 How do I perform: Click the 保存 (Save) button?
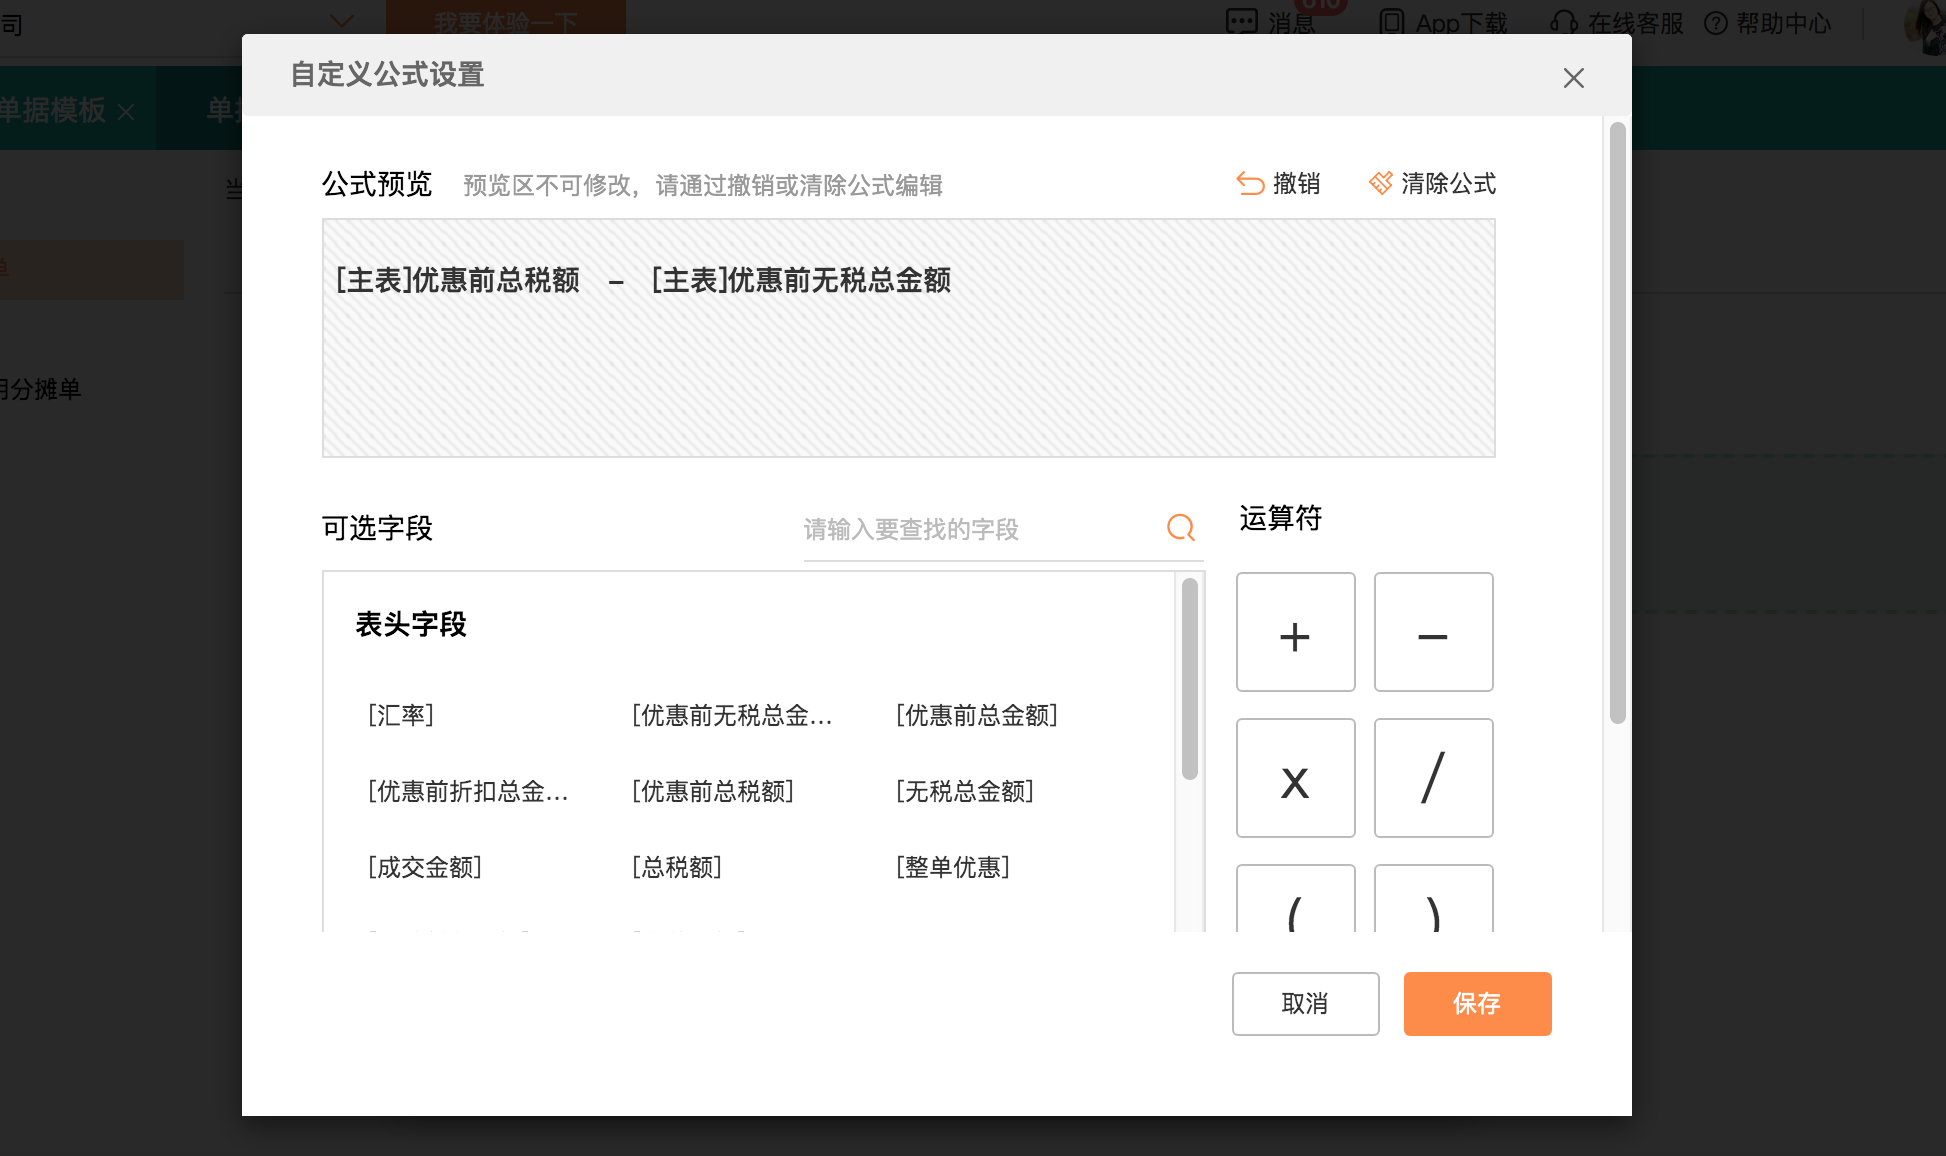click(x=1477, y=1003)
